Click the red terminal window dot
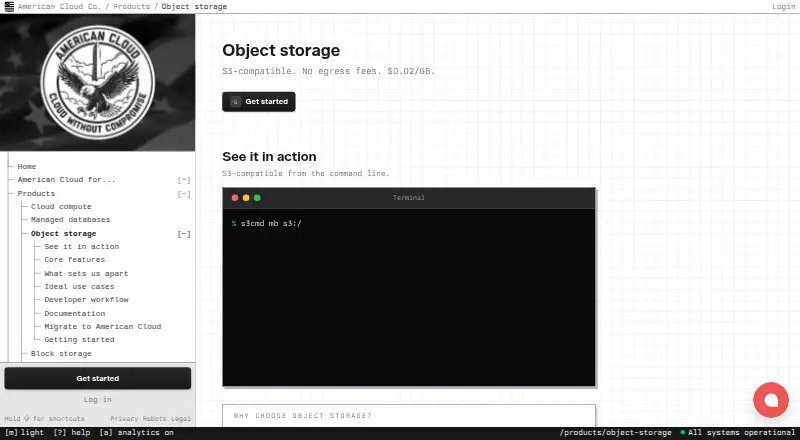Viewport: 800px width, 440px height. coord(235,198)
